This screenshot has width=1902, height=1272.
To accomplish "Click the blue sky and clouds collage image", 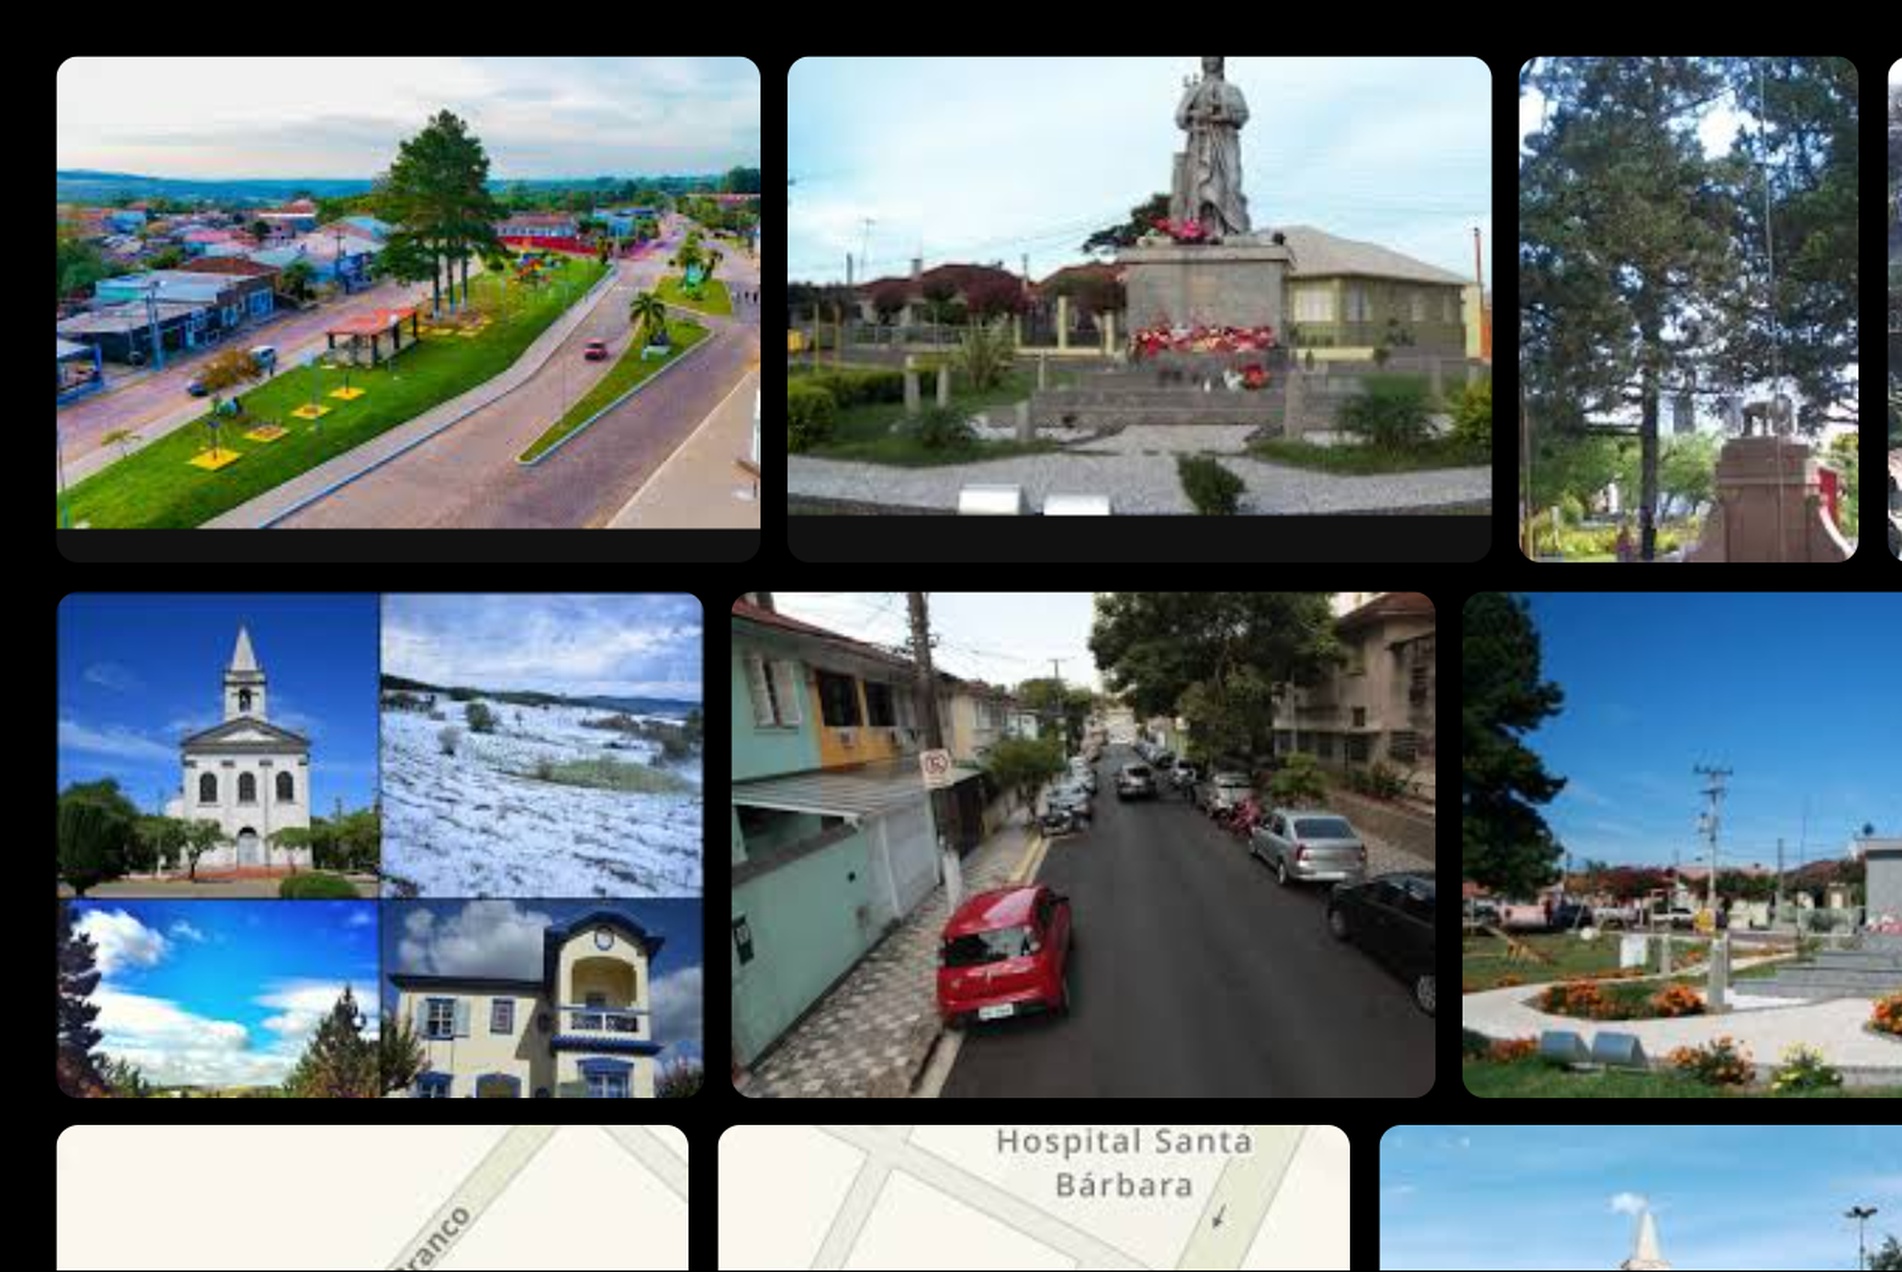I will click(x=218, y=998).
